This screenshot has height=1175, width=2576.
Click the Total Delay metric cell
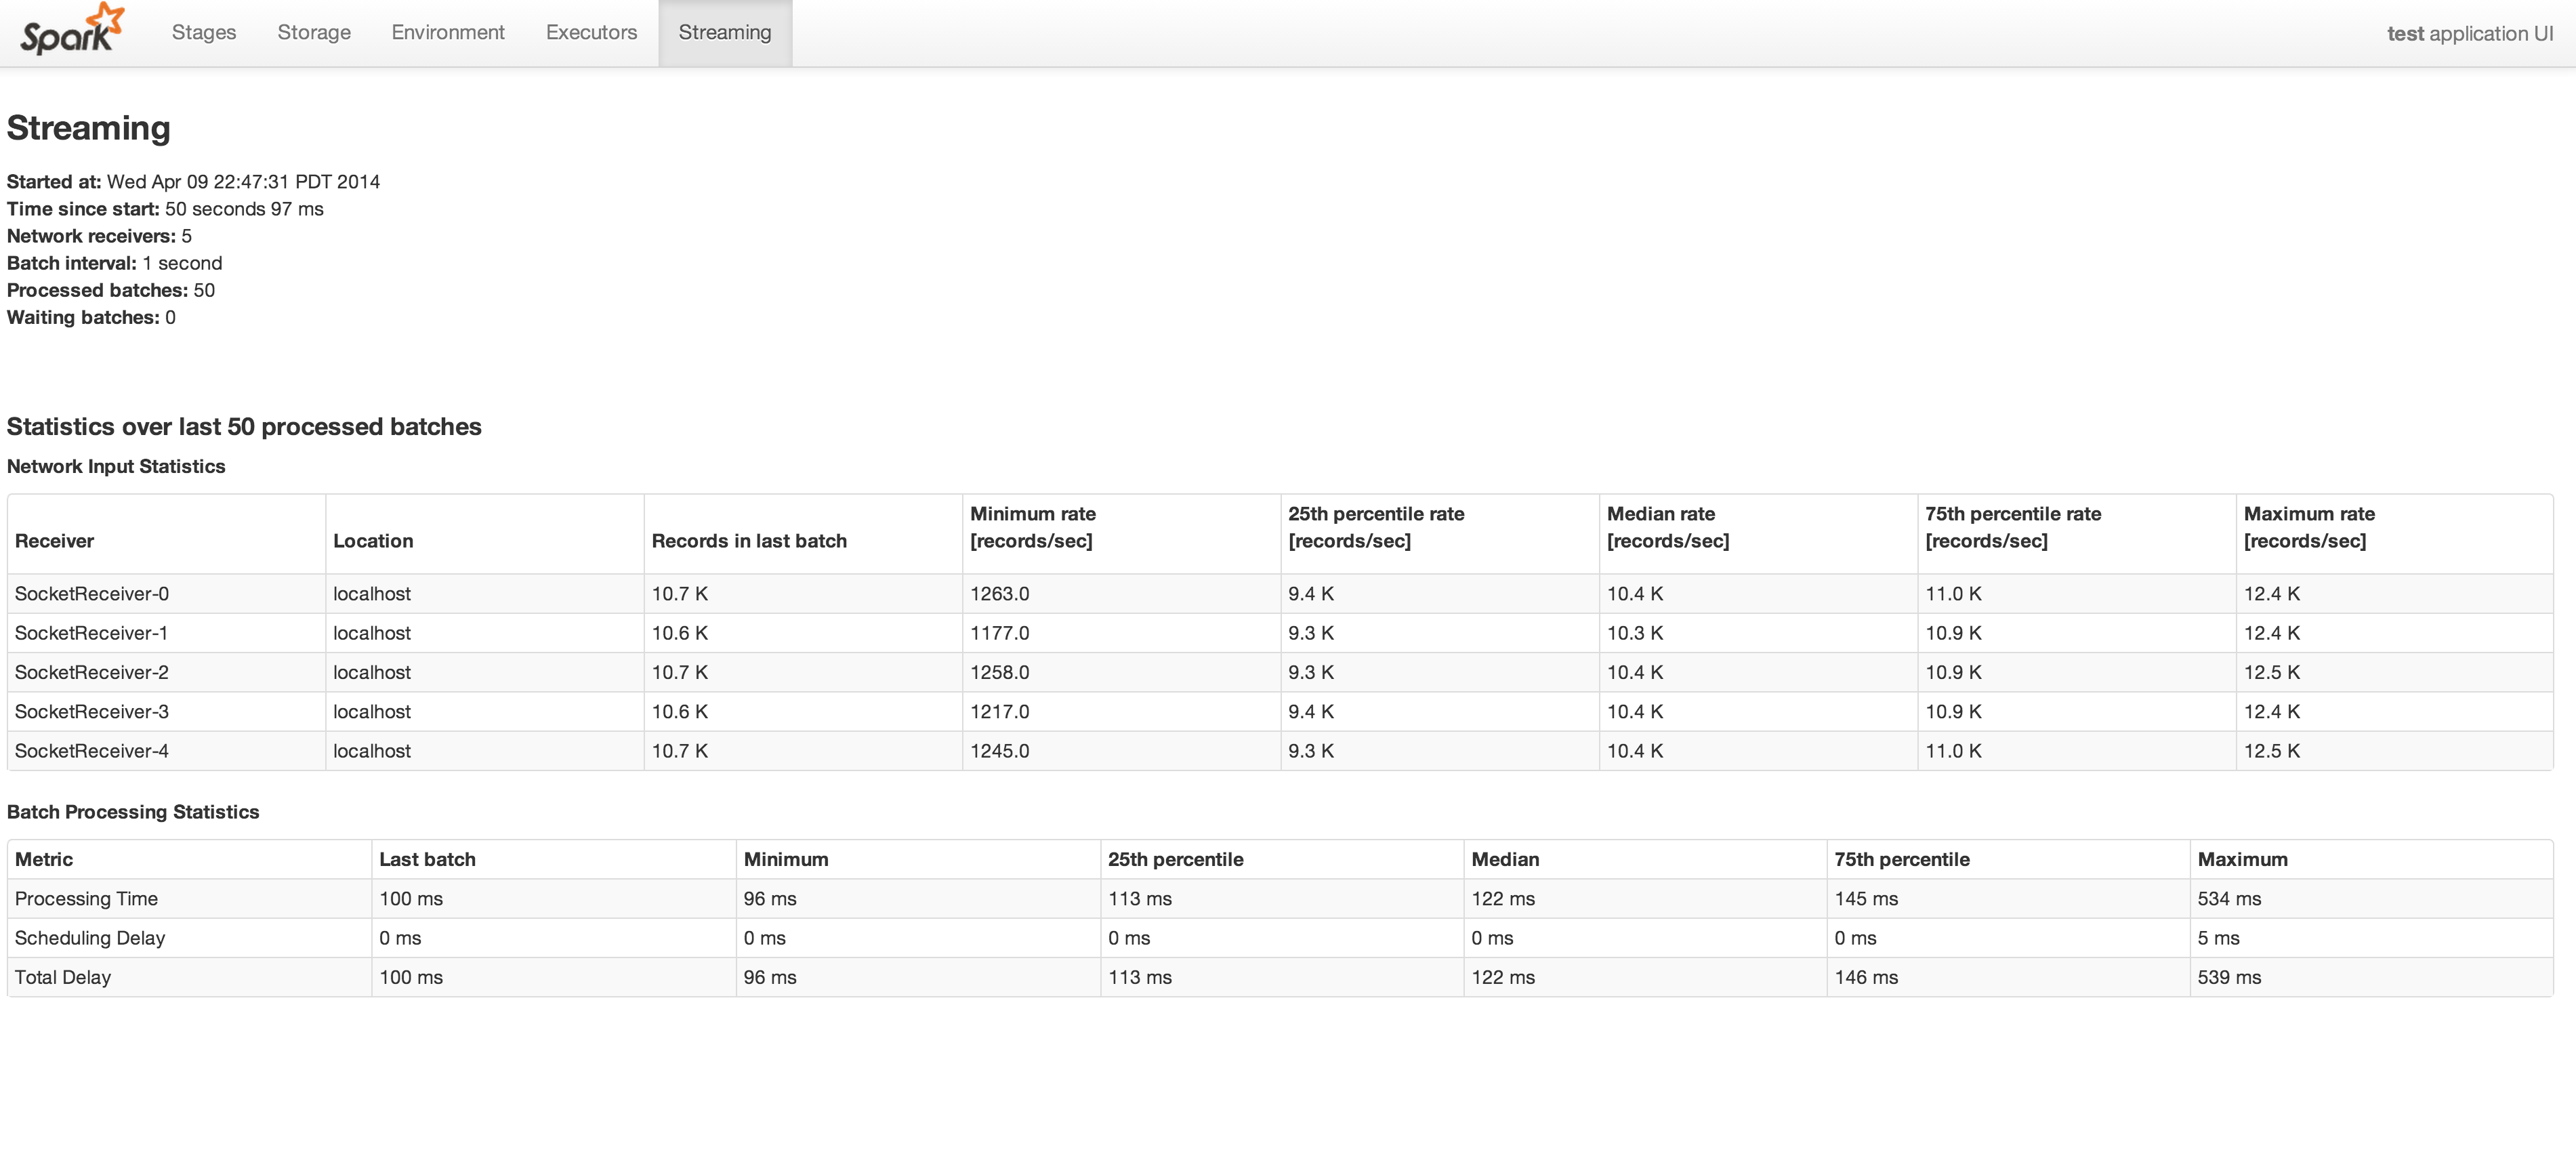(x=63, y=977)
